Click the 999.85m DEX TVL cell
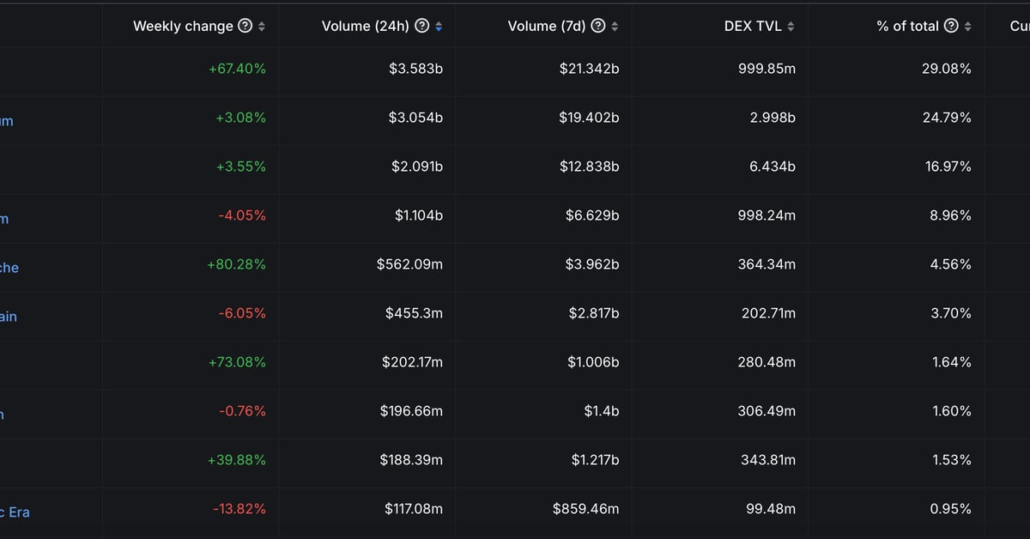The width and height of the screenshot is (1030, 539). coord(765,69)
